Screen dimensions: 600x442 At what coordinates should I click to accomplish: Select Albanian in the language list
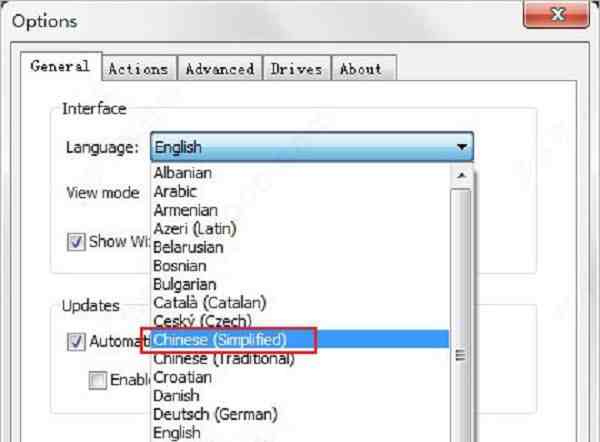[183, 172]
